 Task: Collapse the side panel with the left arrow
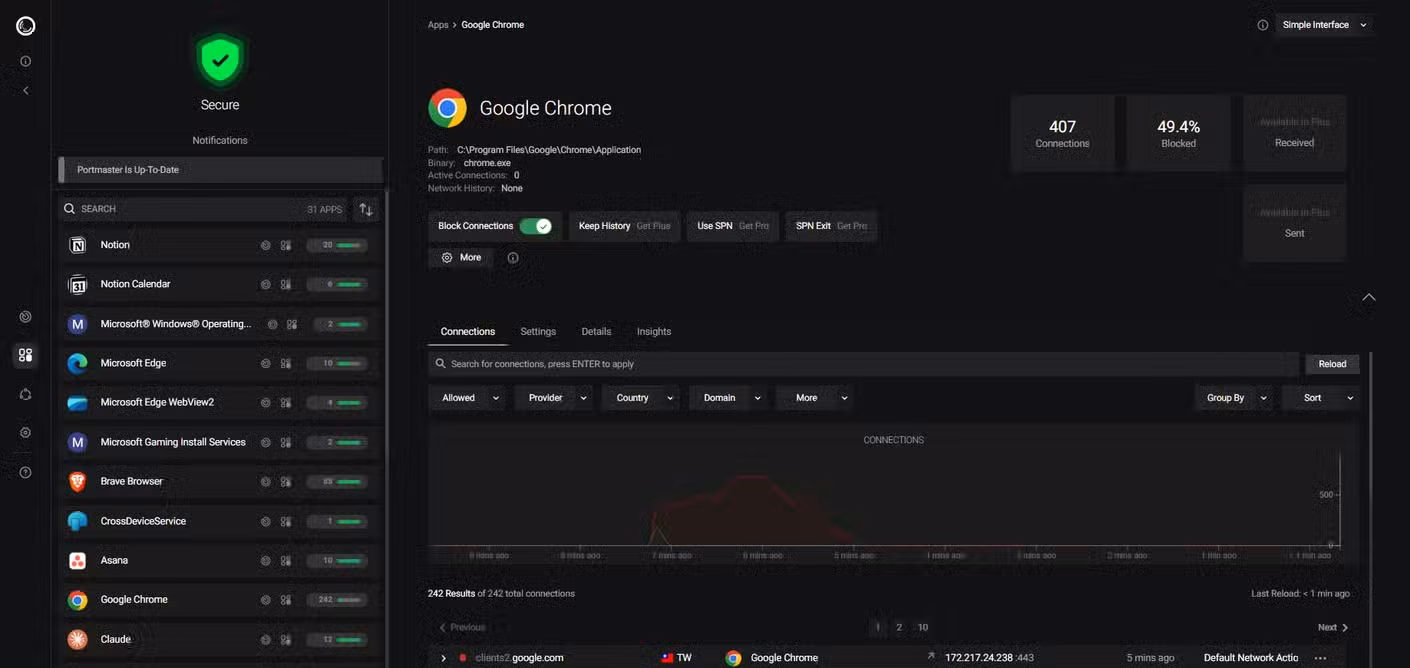[x=26, y=90]
